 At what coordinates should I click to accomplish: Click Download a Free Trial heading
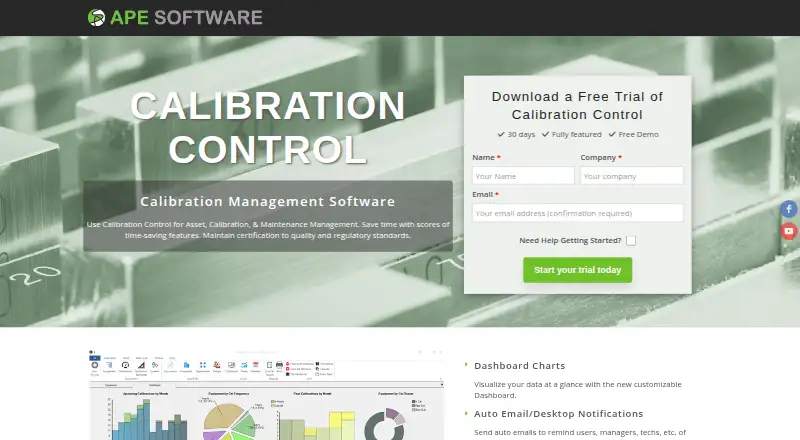click(x=578, y=106)
